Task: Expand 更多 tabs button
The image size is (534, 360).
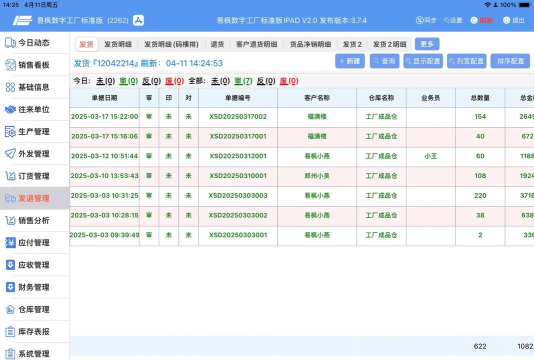Action: click(427, 44)
